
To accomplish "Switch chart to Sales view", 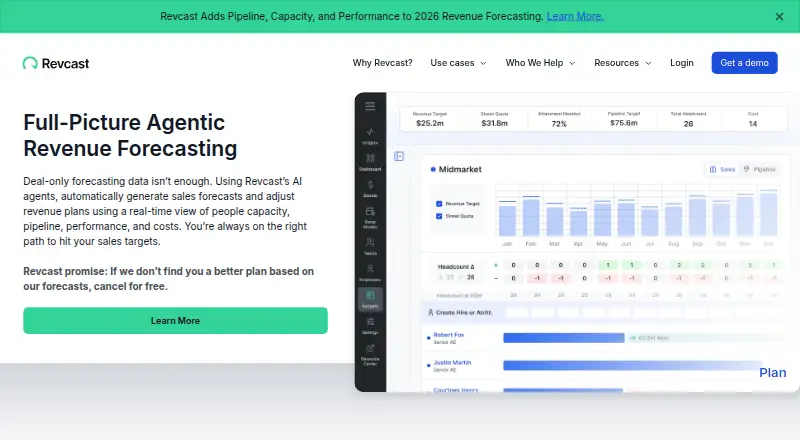I will tap(722, 169).
